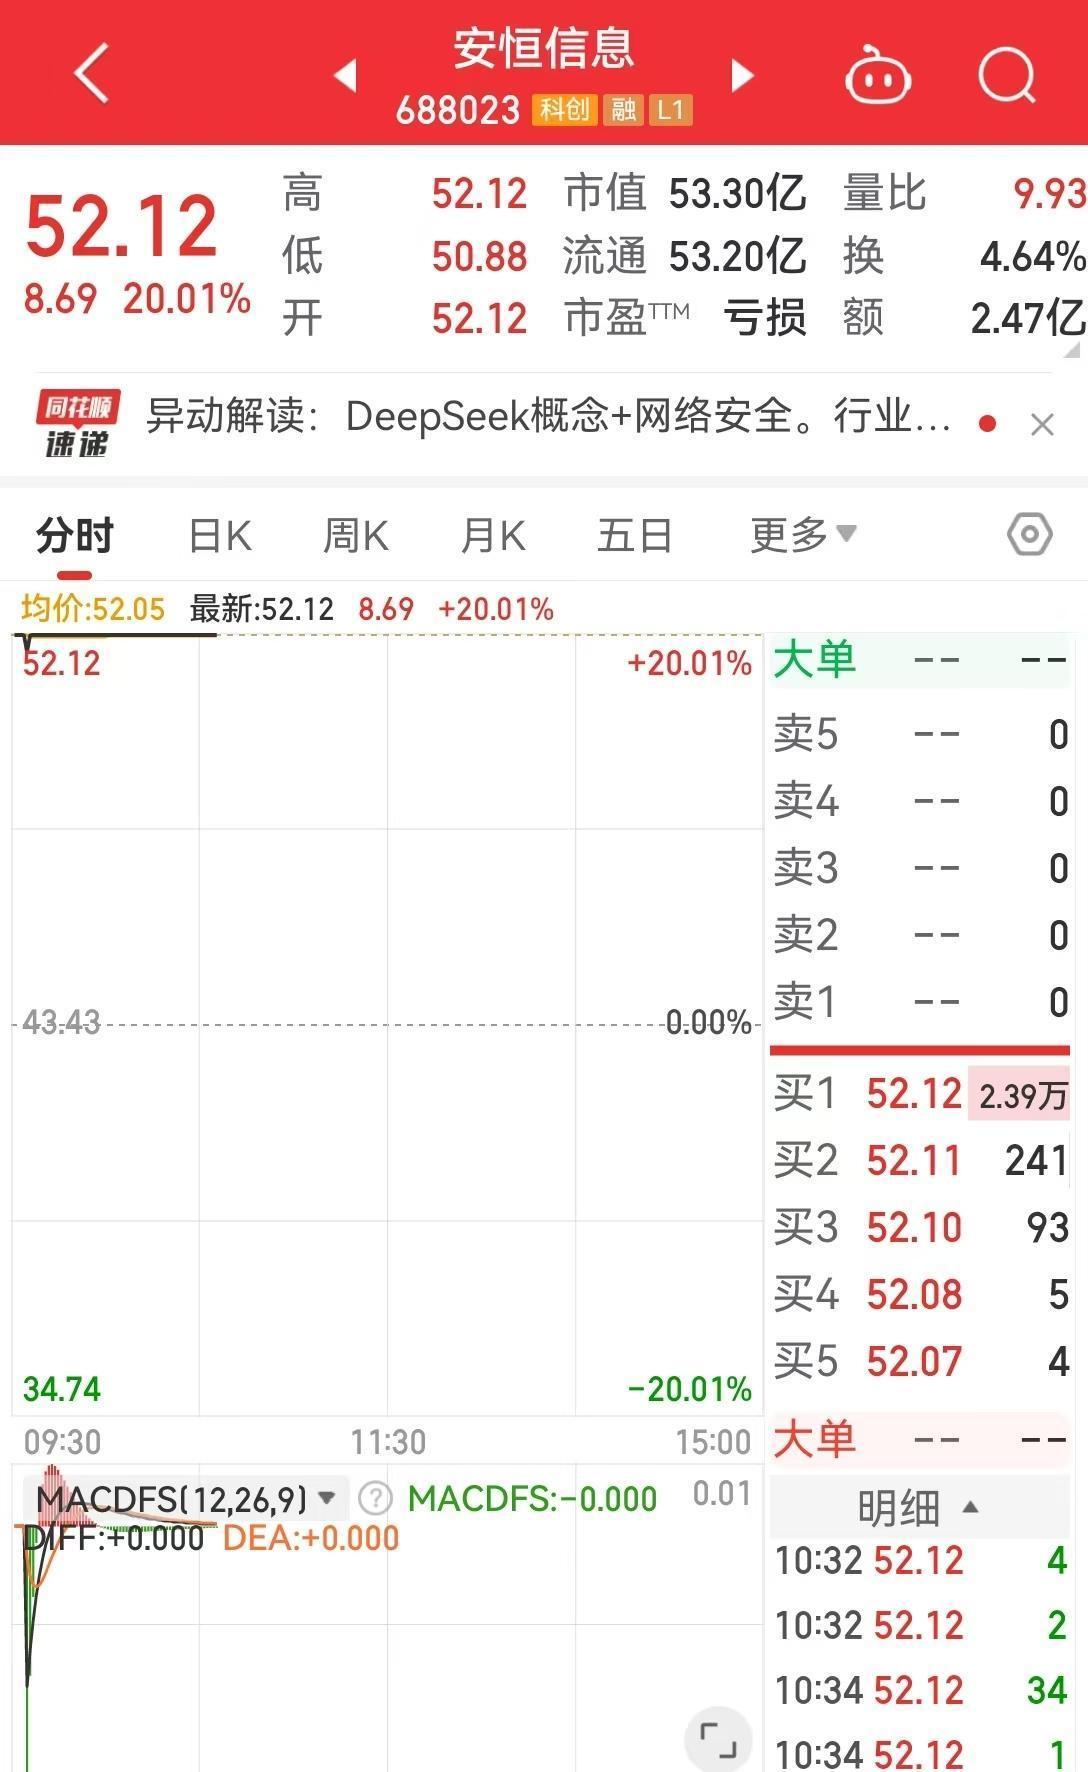Open the 更多 chart period dropdown
Image resolution: width=1088 pixels, height=1772 pixels.
pos(803,535)
